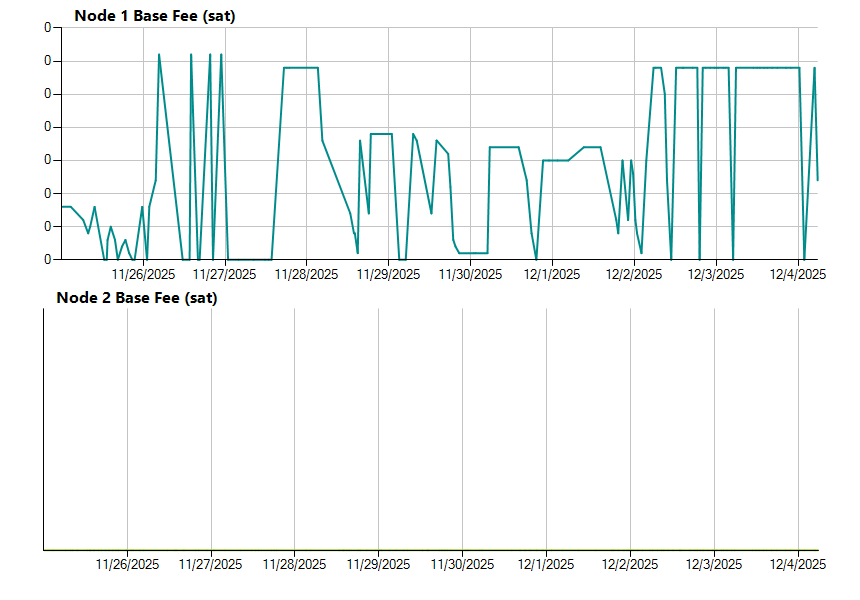
Task: Click the topmost y-axis label of Node 1 chart
Action: (46, 28)
